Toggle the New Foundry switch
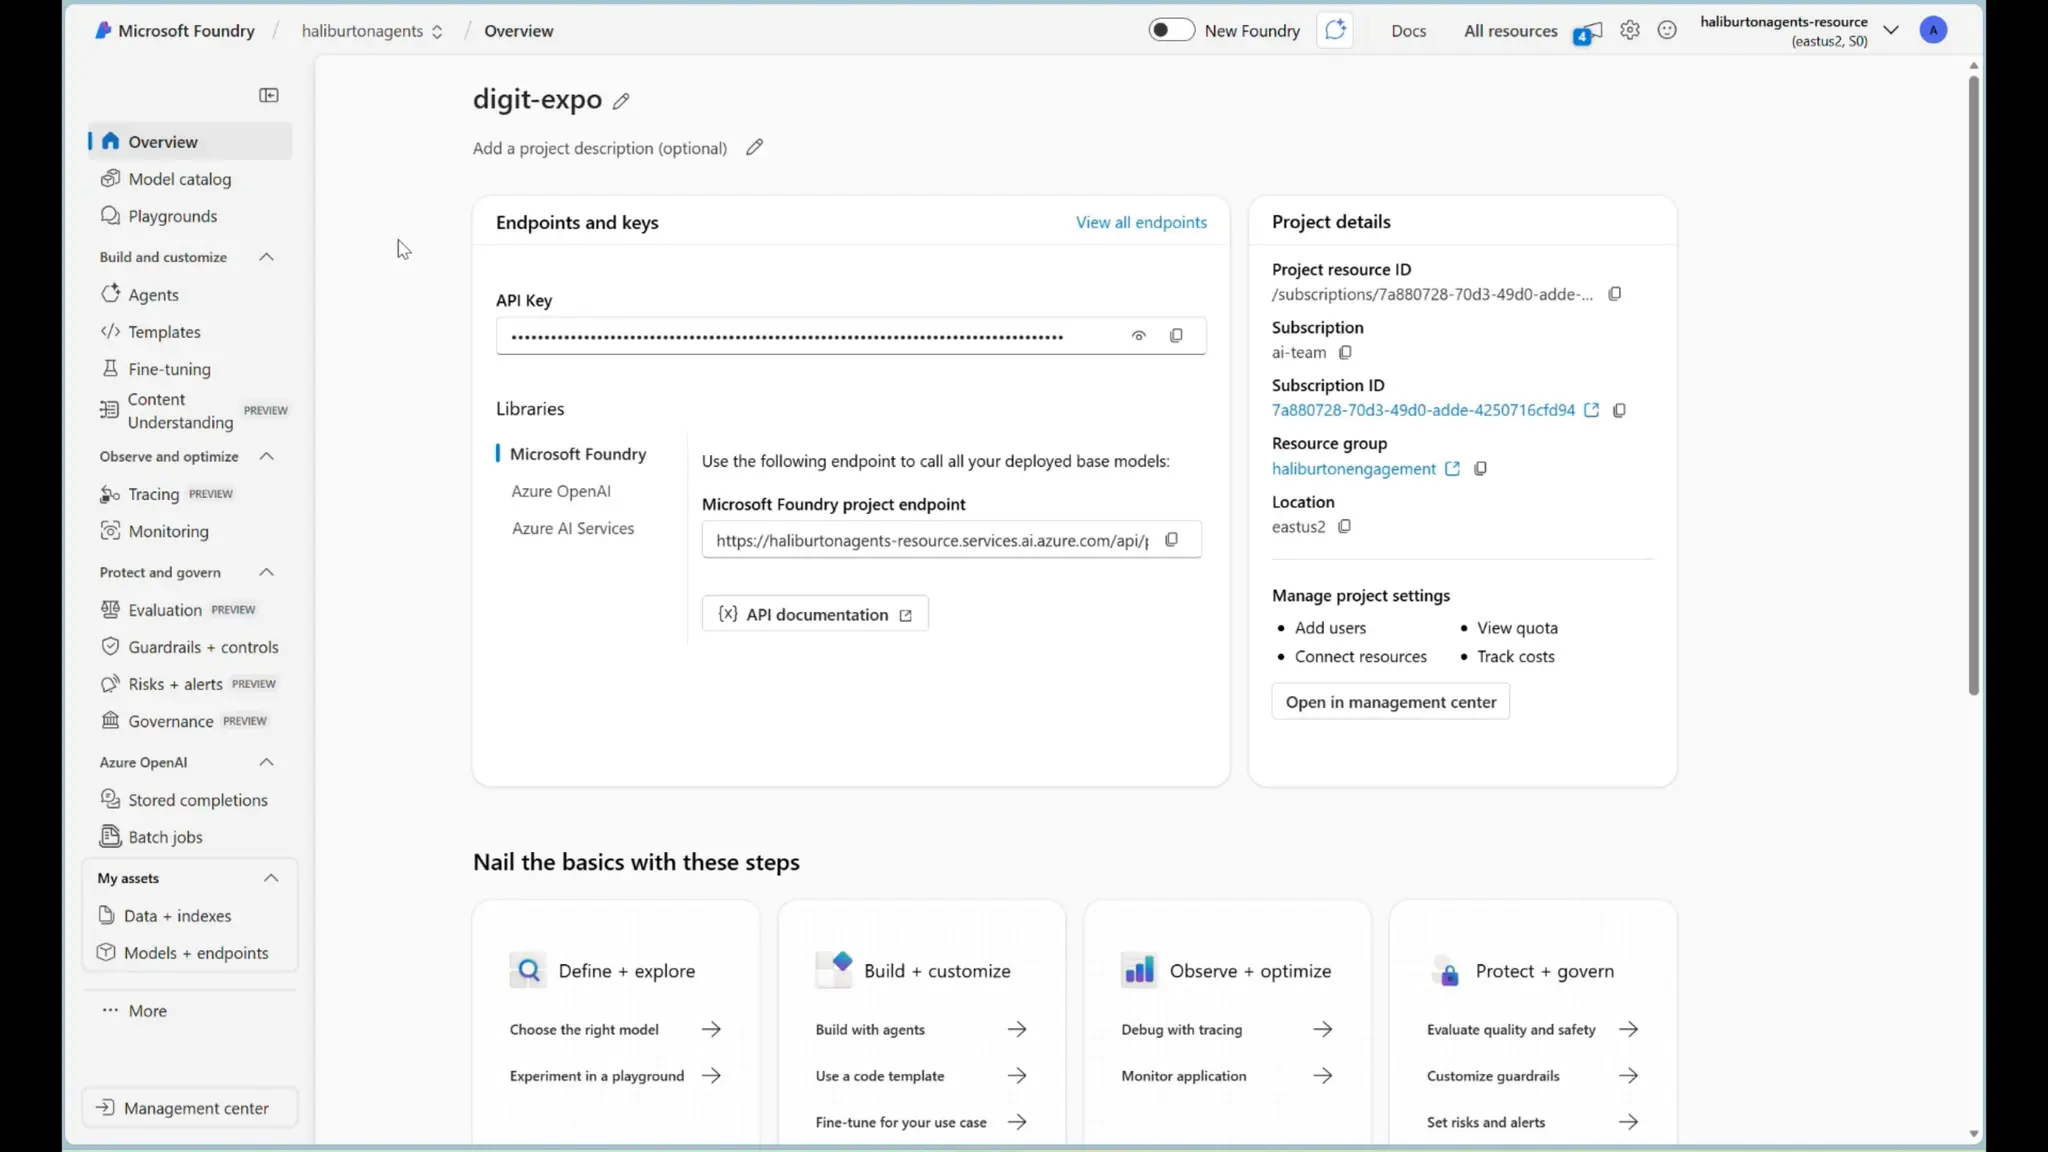Image resolution: width=2048 pixels, height=1152 pixels. [x=1171, y=30]
